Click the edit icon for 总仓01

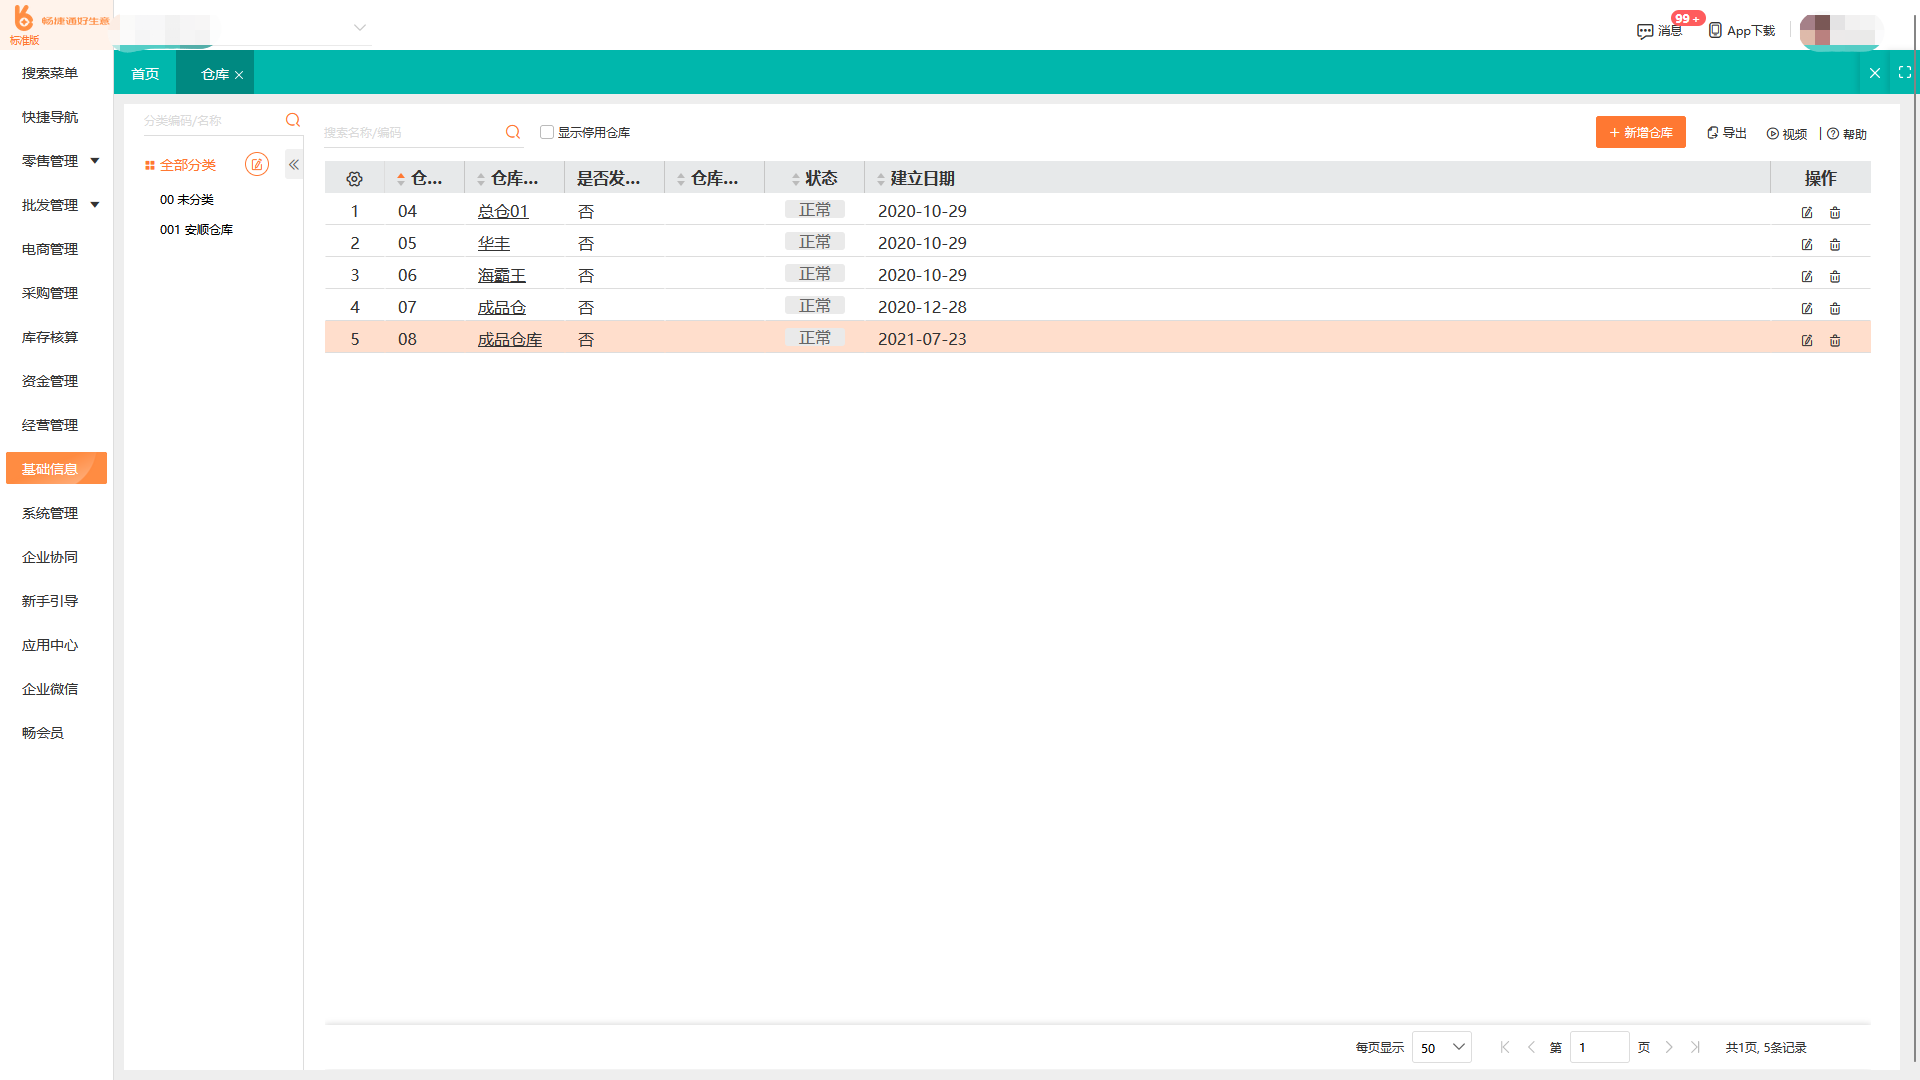coord(1807,211)
